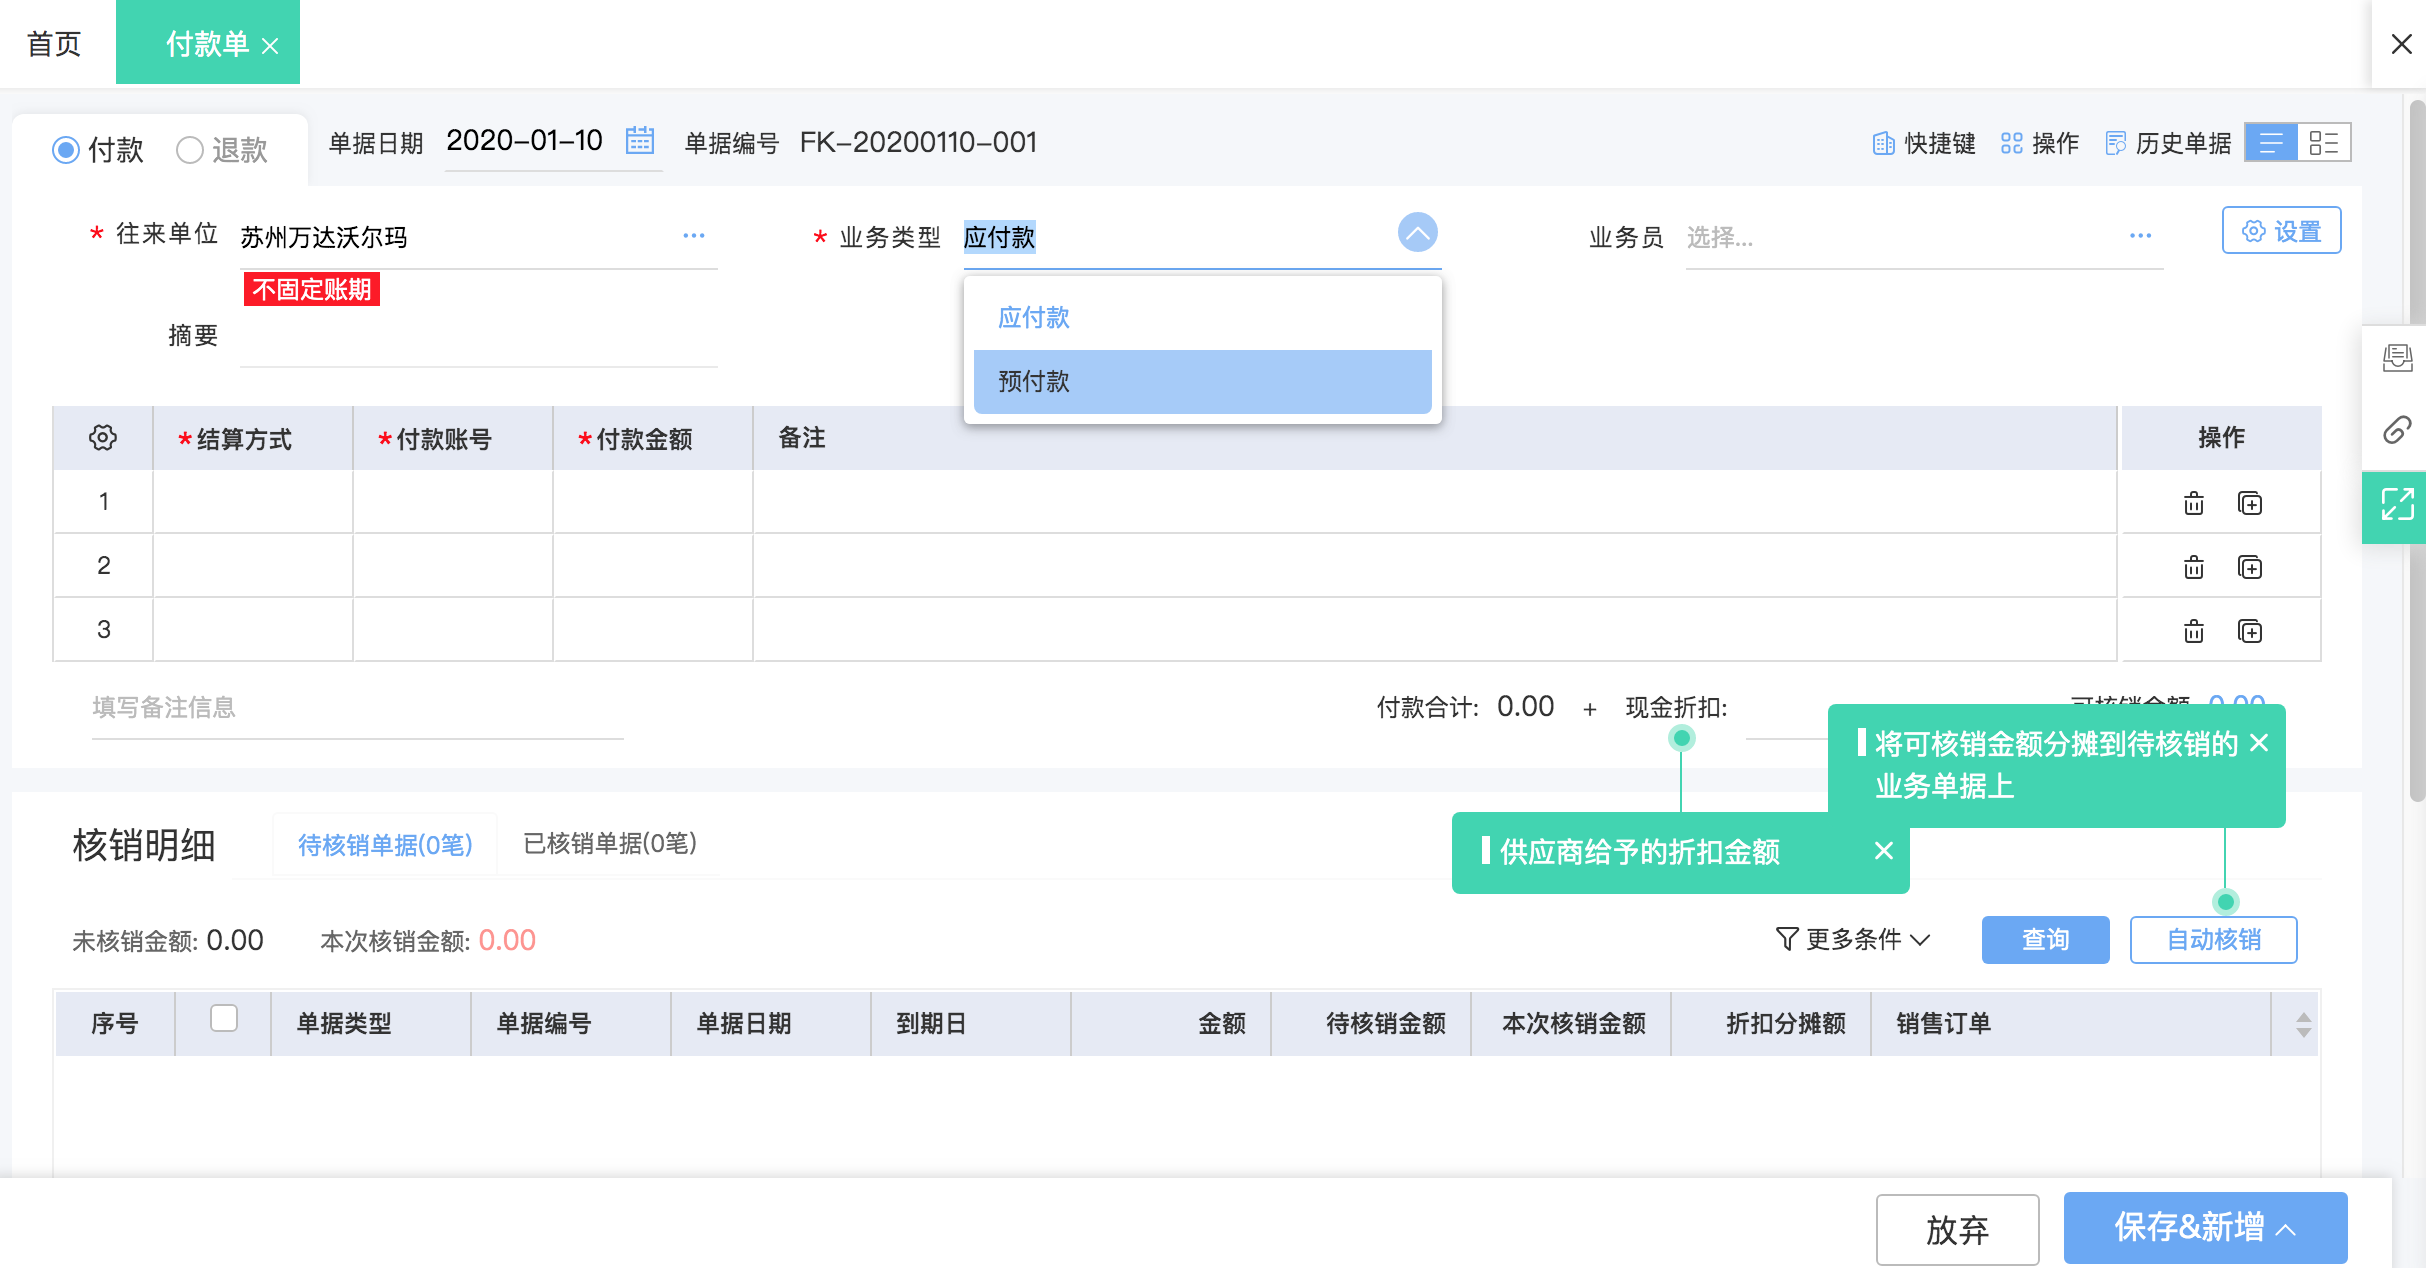The width and height of the screenshot is (2426, 1268).
Task: Click the 快捷键 icon in toolbar
Action: click(1885, 143)
